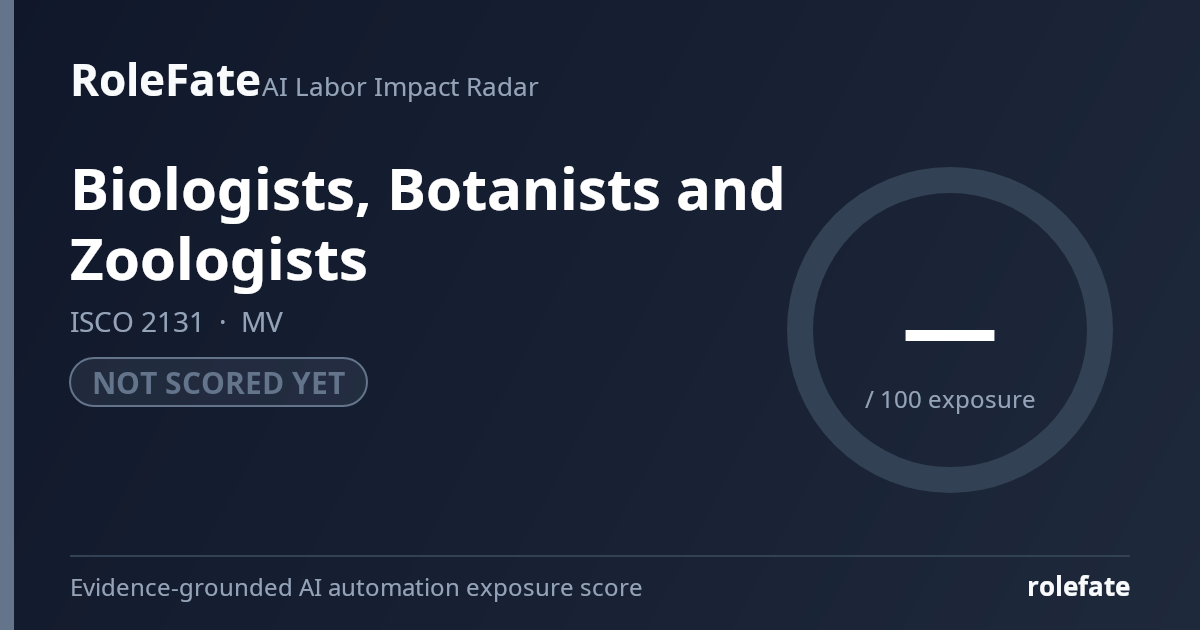The width and height of the screenshot is (1200, 630).
Task: Select the dash score placeholder in gauge
Action: 950,335
